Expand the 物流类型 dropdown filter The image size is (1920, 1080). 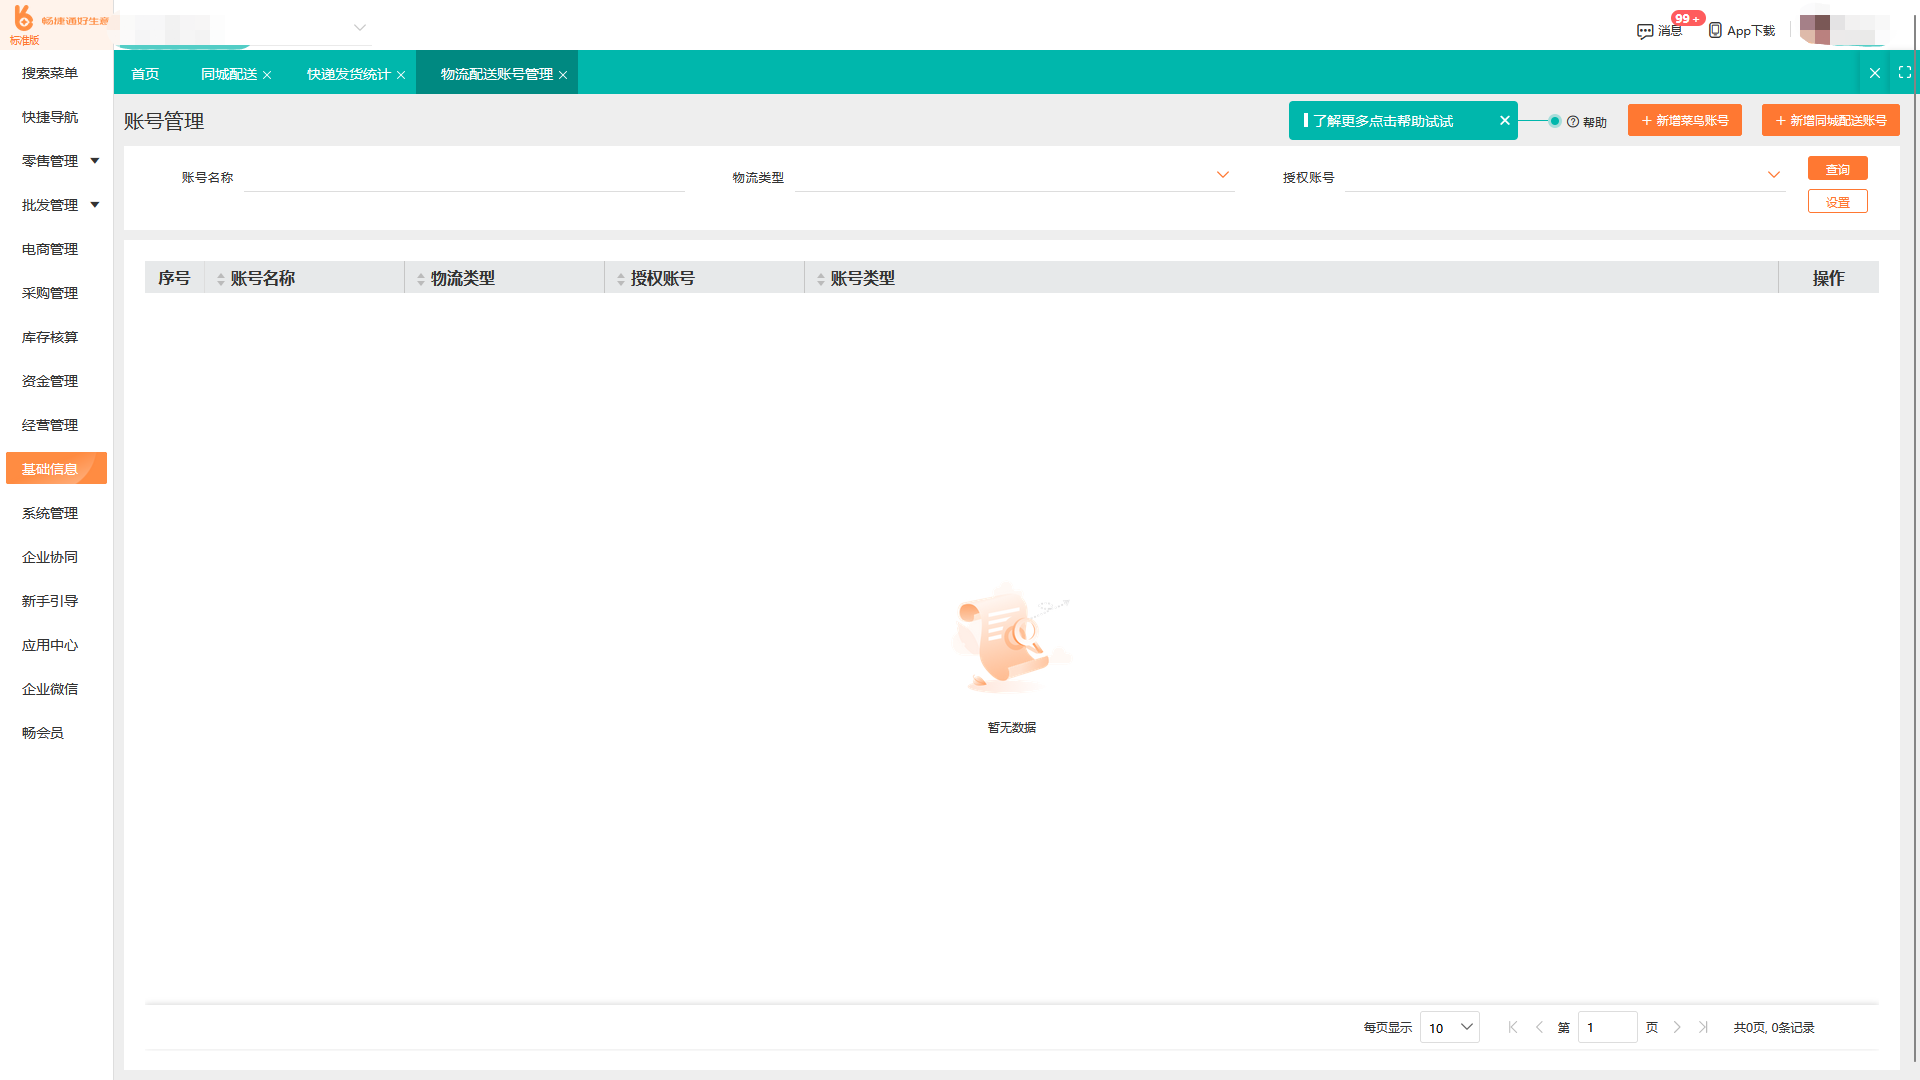pos(1218,175)
